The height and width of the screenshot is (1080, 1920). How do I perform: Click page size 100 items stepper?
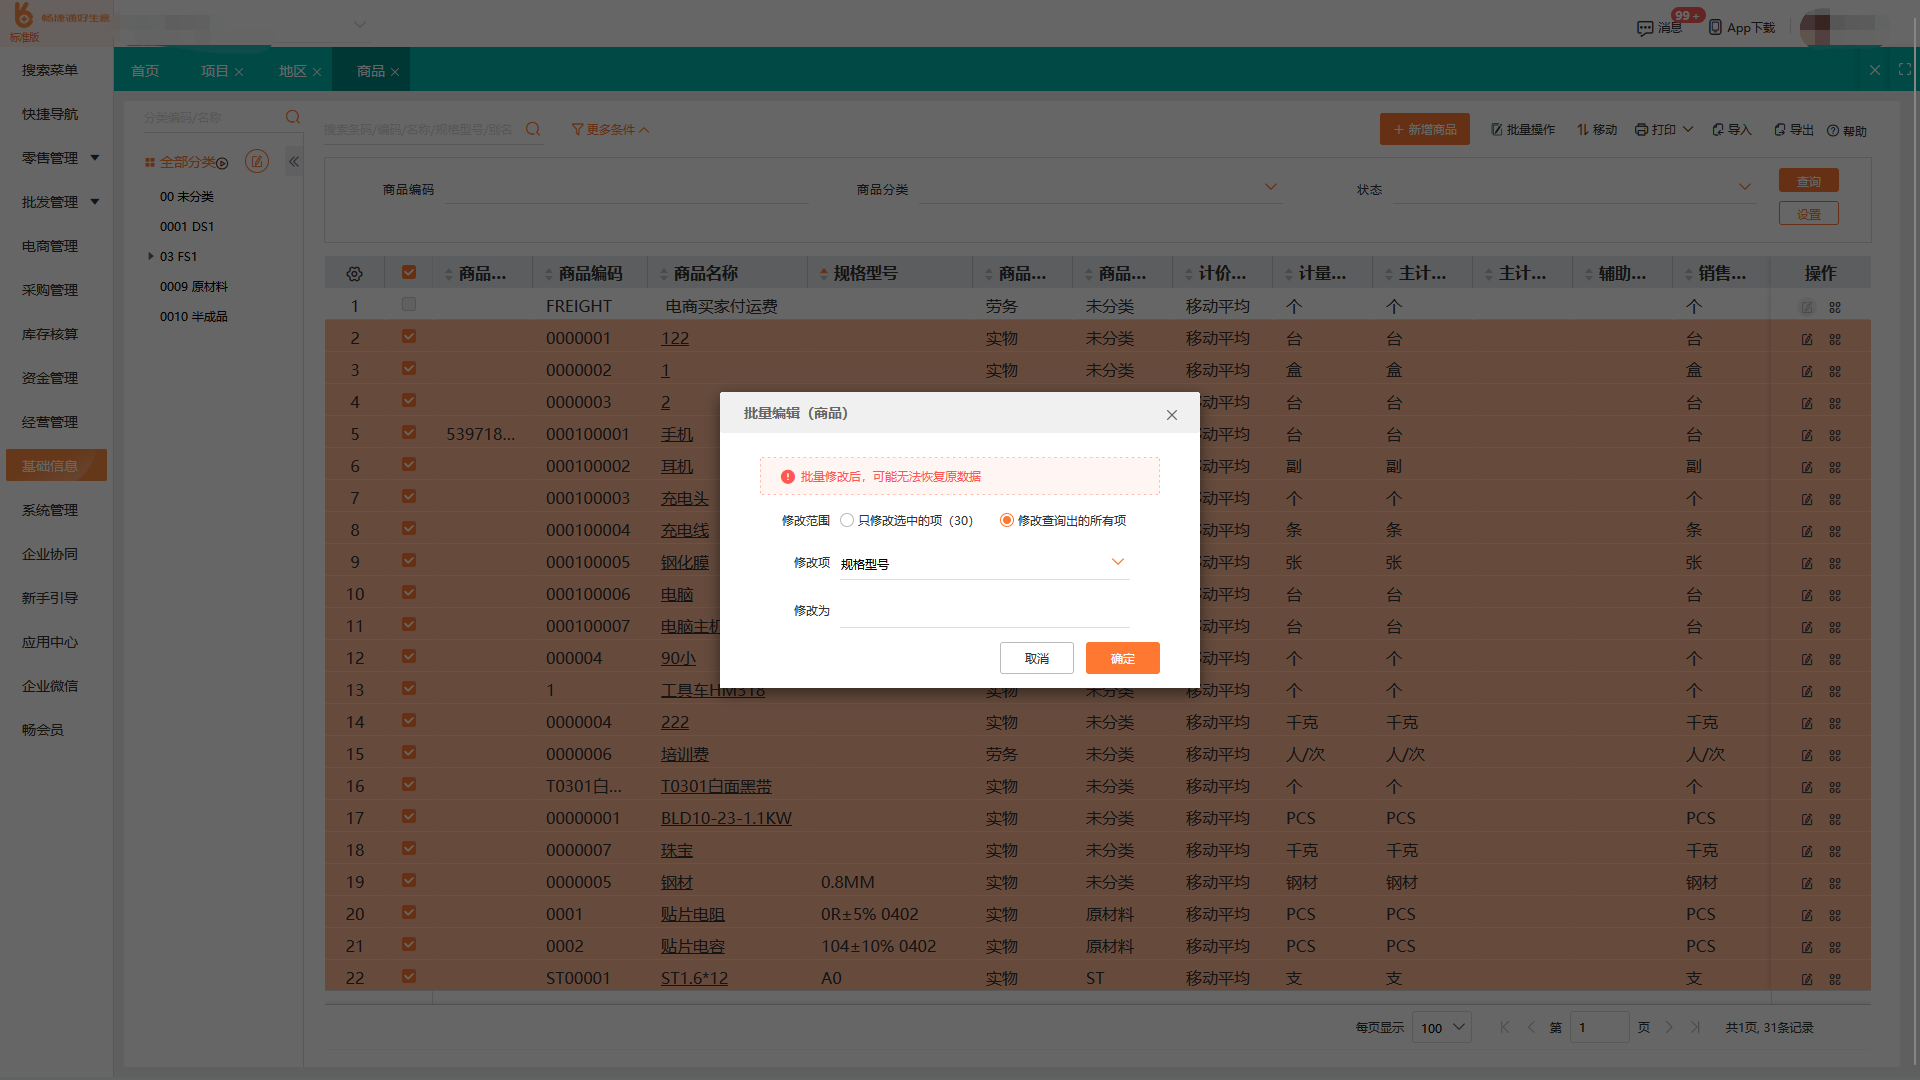coord(1441,1027)
